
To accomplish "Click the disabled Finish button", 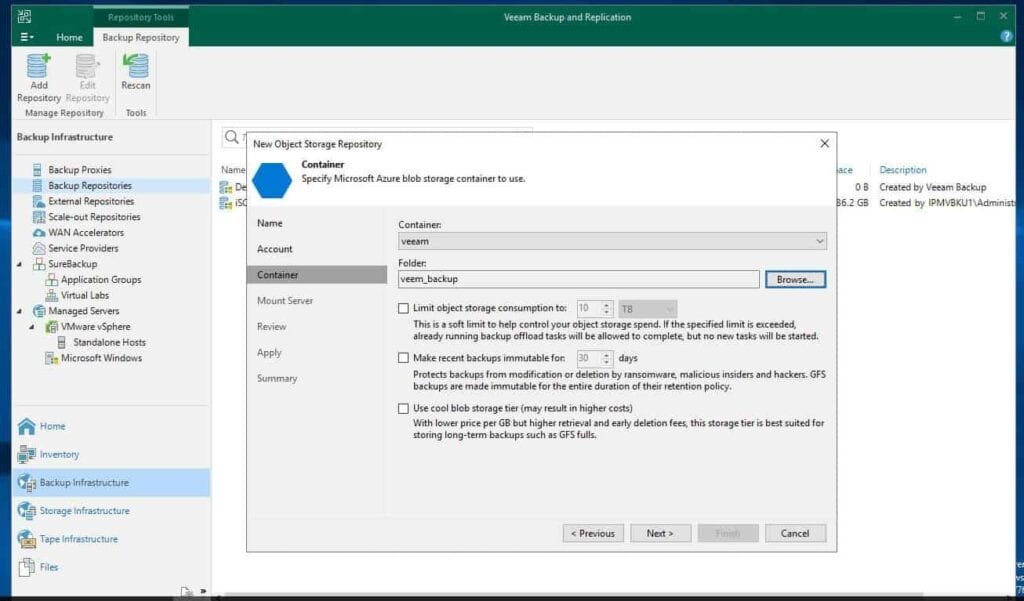I will (x=728, y=533).
